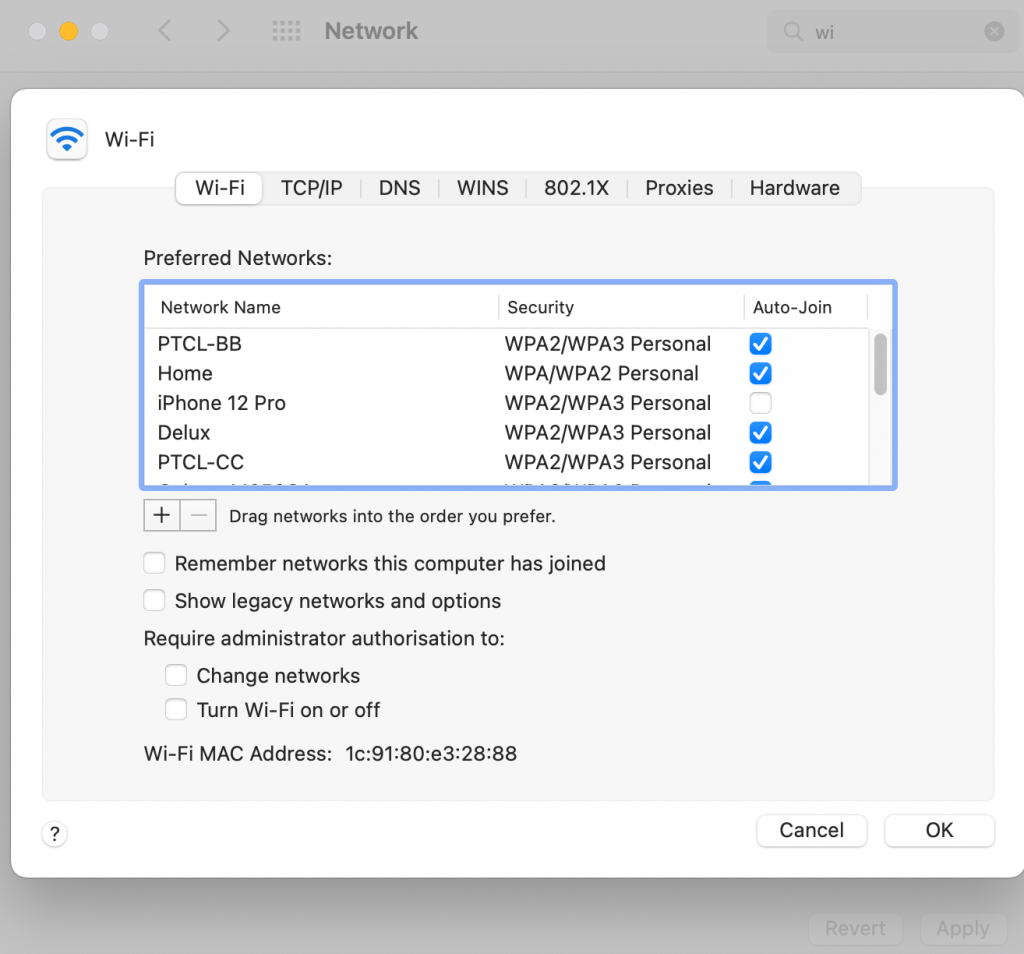Select the Home network row
The width and height of the screenshot is (1024, 954).
[x=507, y=374]
